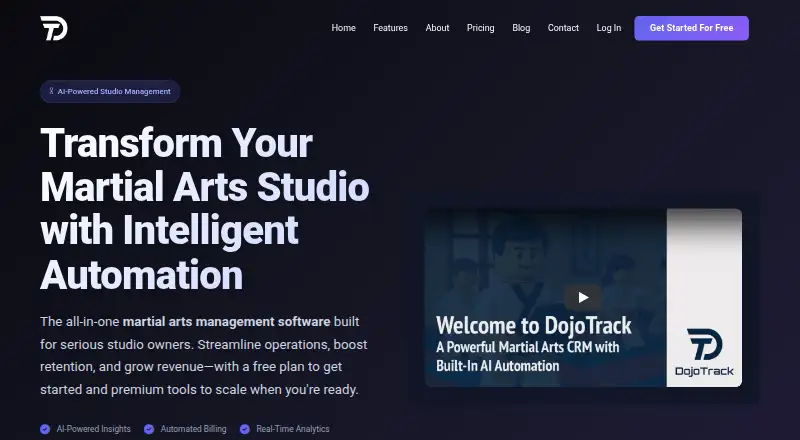Open the About menu item
Screen dimensions: 800x440
tap(437, 28)
